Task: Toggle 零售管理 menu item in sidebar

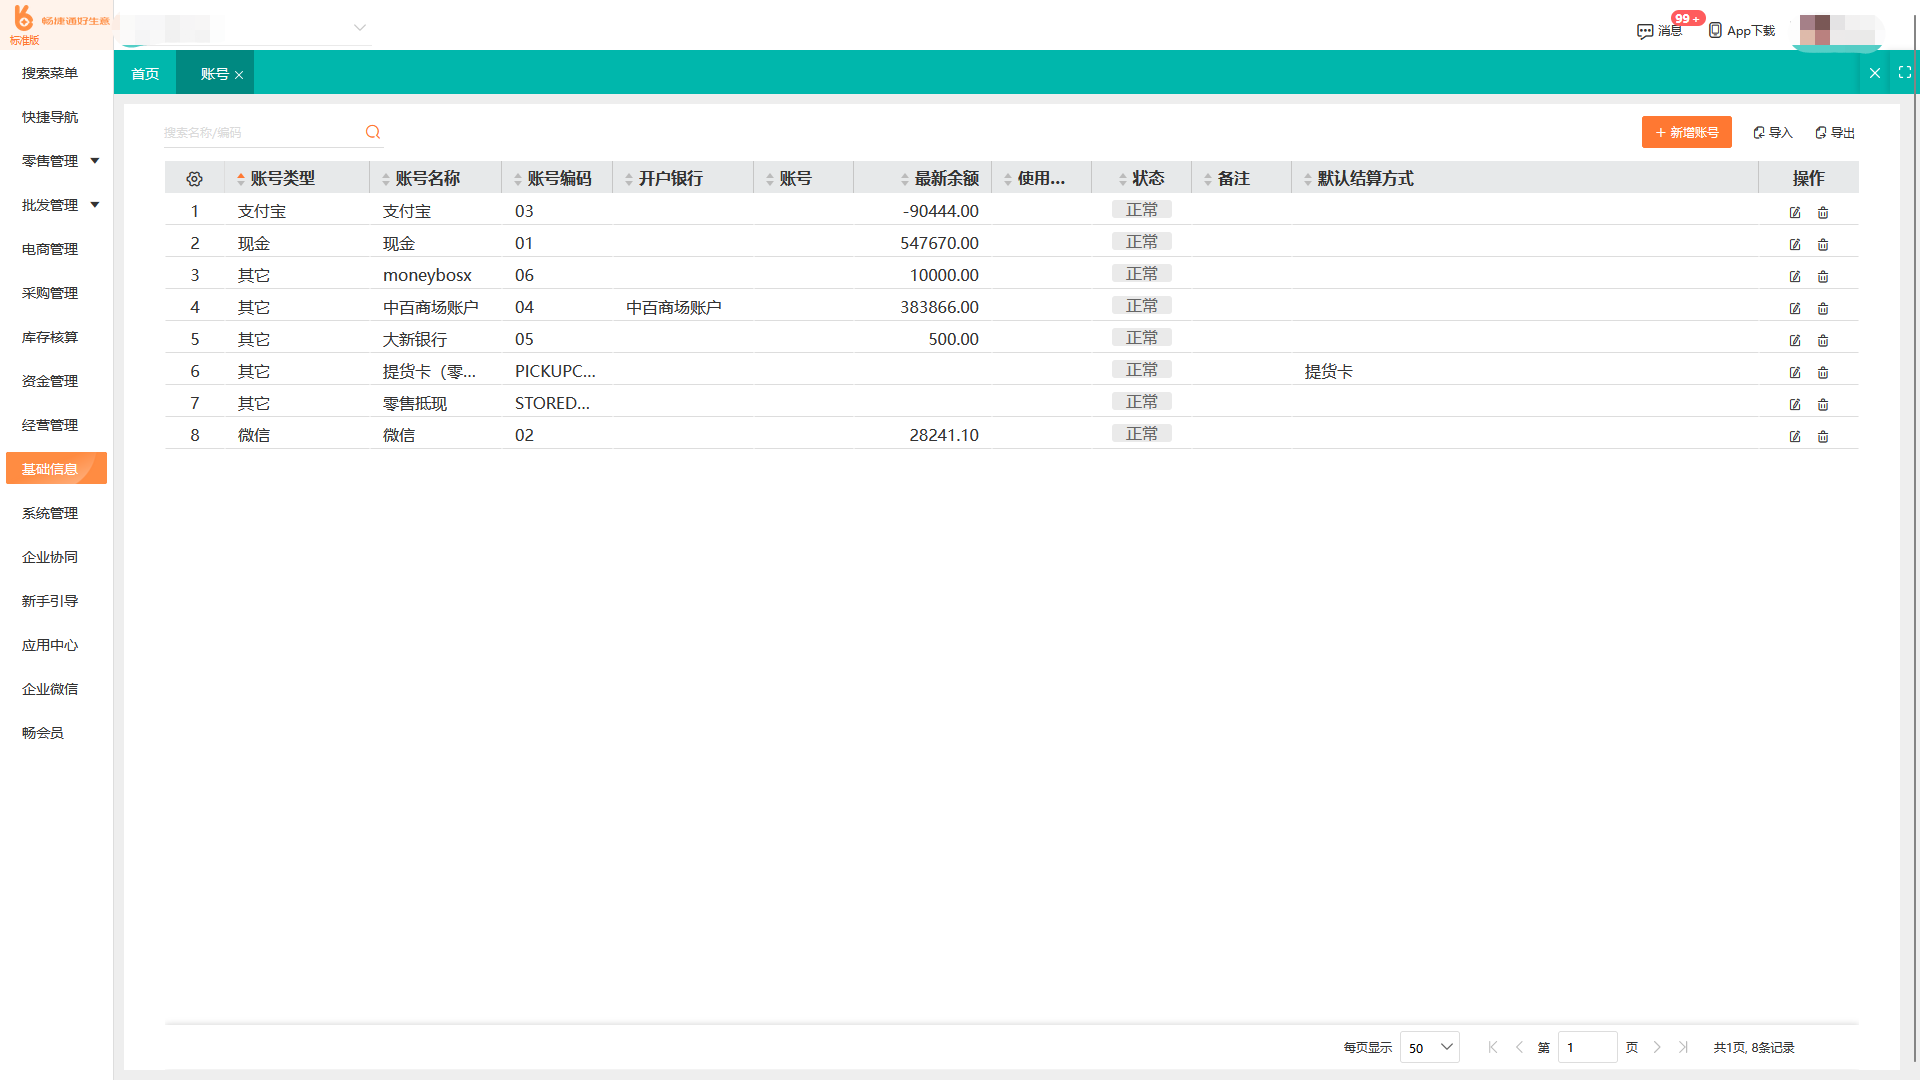Action: 59,161
